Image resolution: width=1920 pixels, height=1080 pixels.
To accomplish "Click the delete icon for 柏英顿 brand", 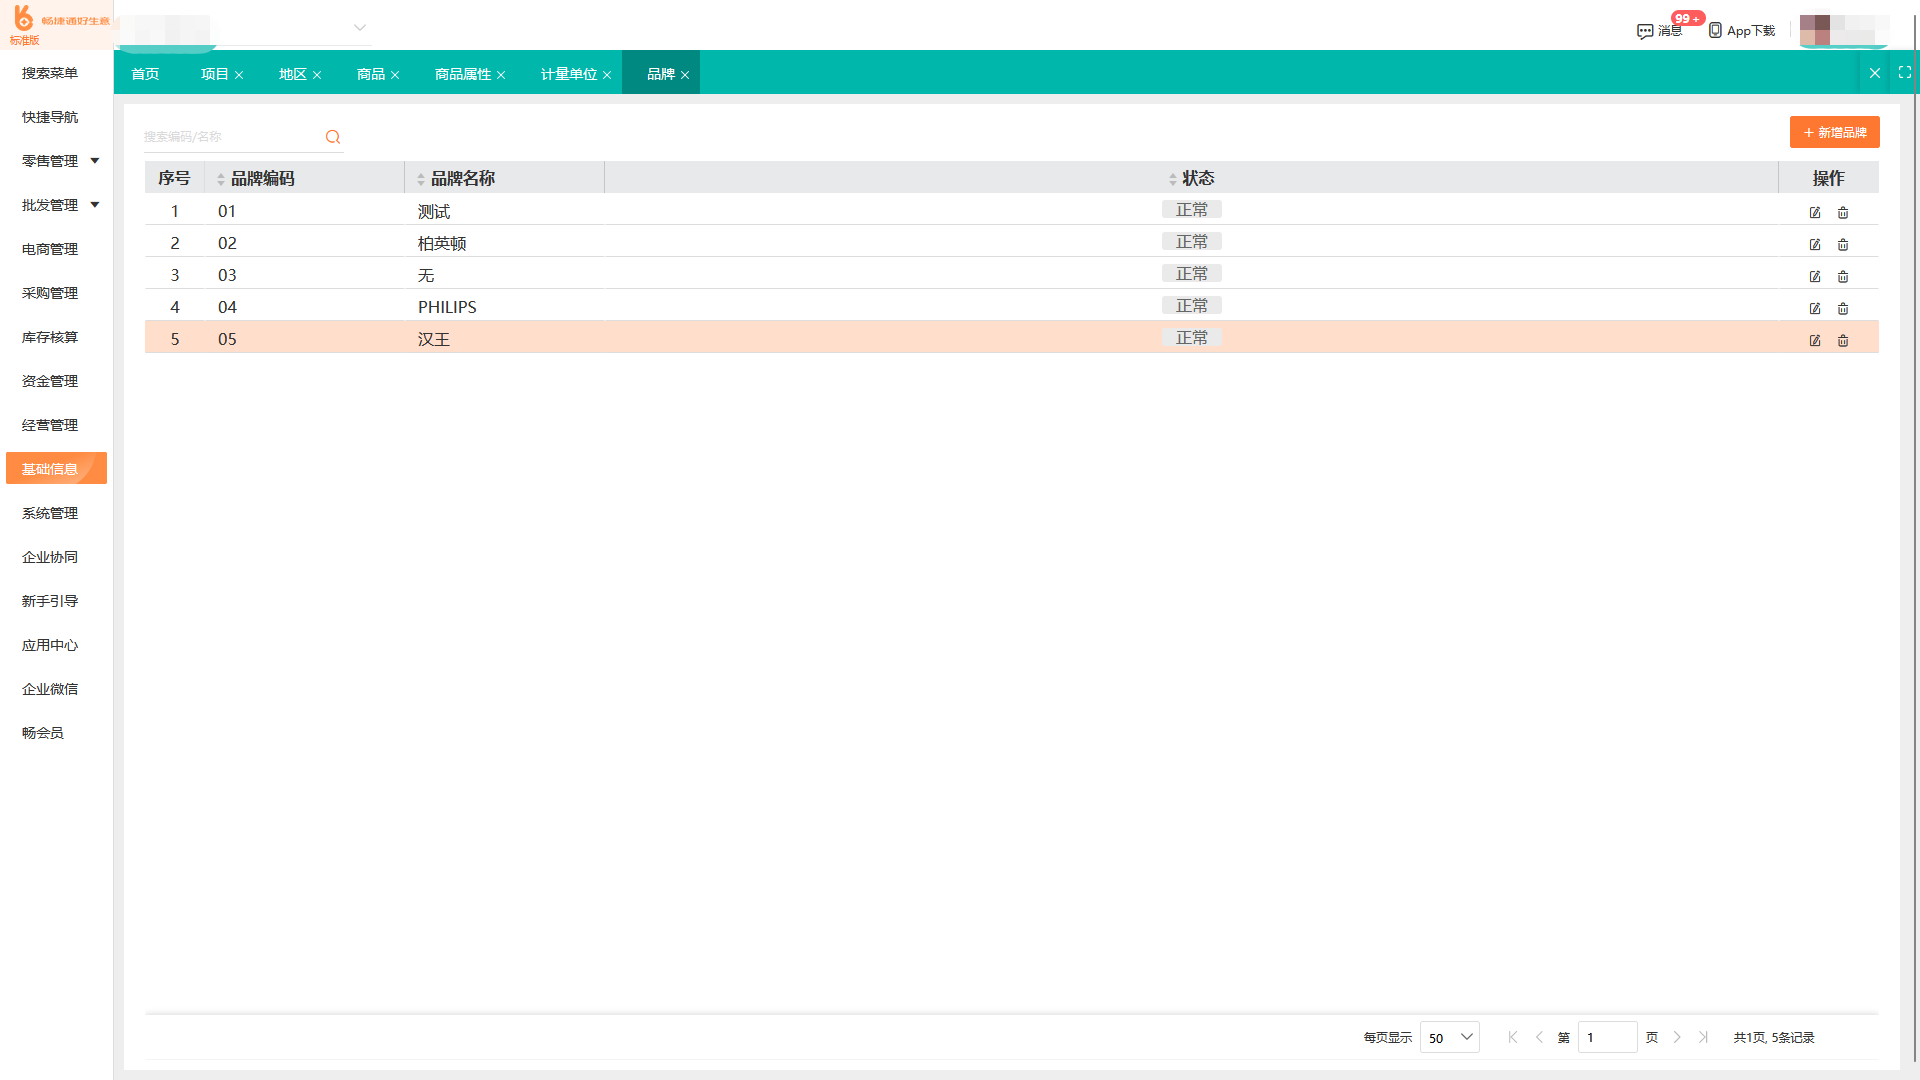I will click(1844, 243).
